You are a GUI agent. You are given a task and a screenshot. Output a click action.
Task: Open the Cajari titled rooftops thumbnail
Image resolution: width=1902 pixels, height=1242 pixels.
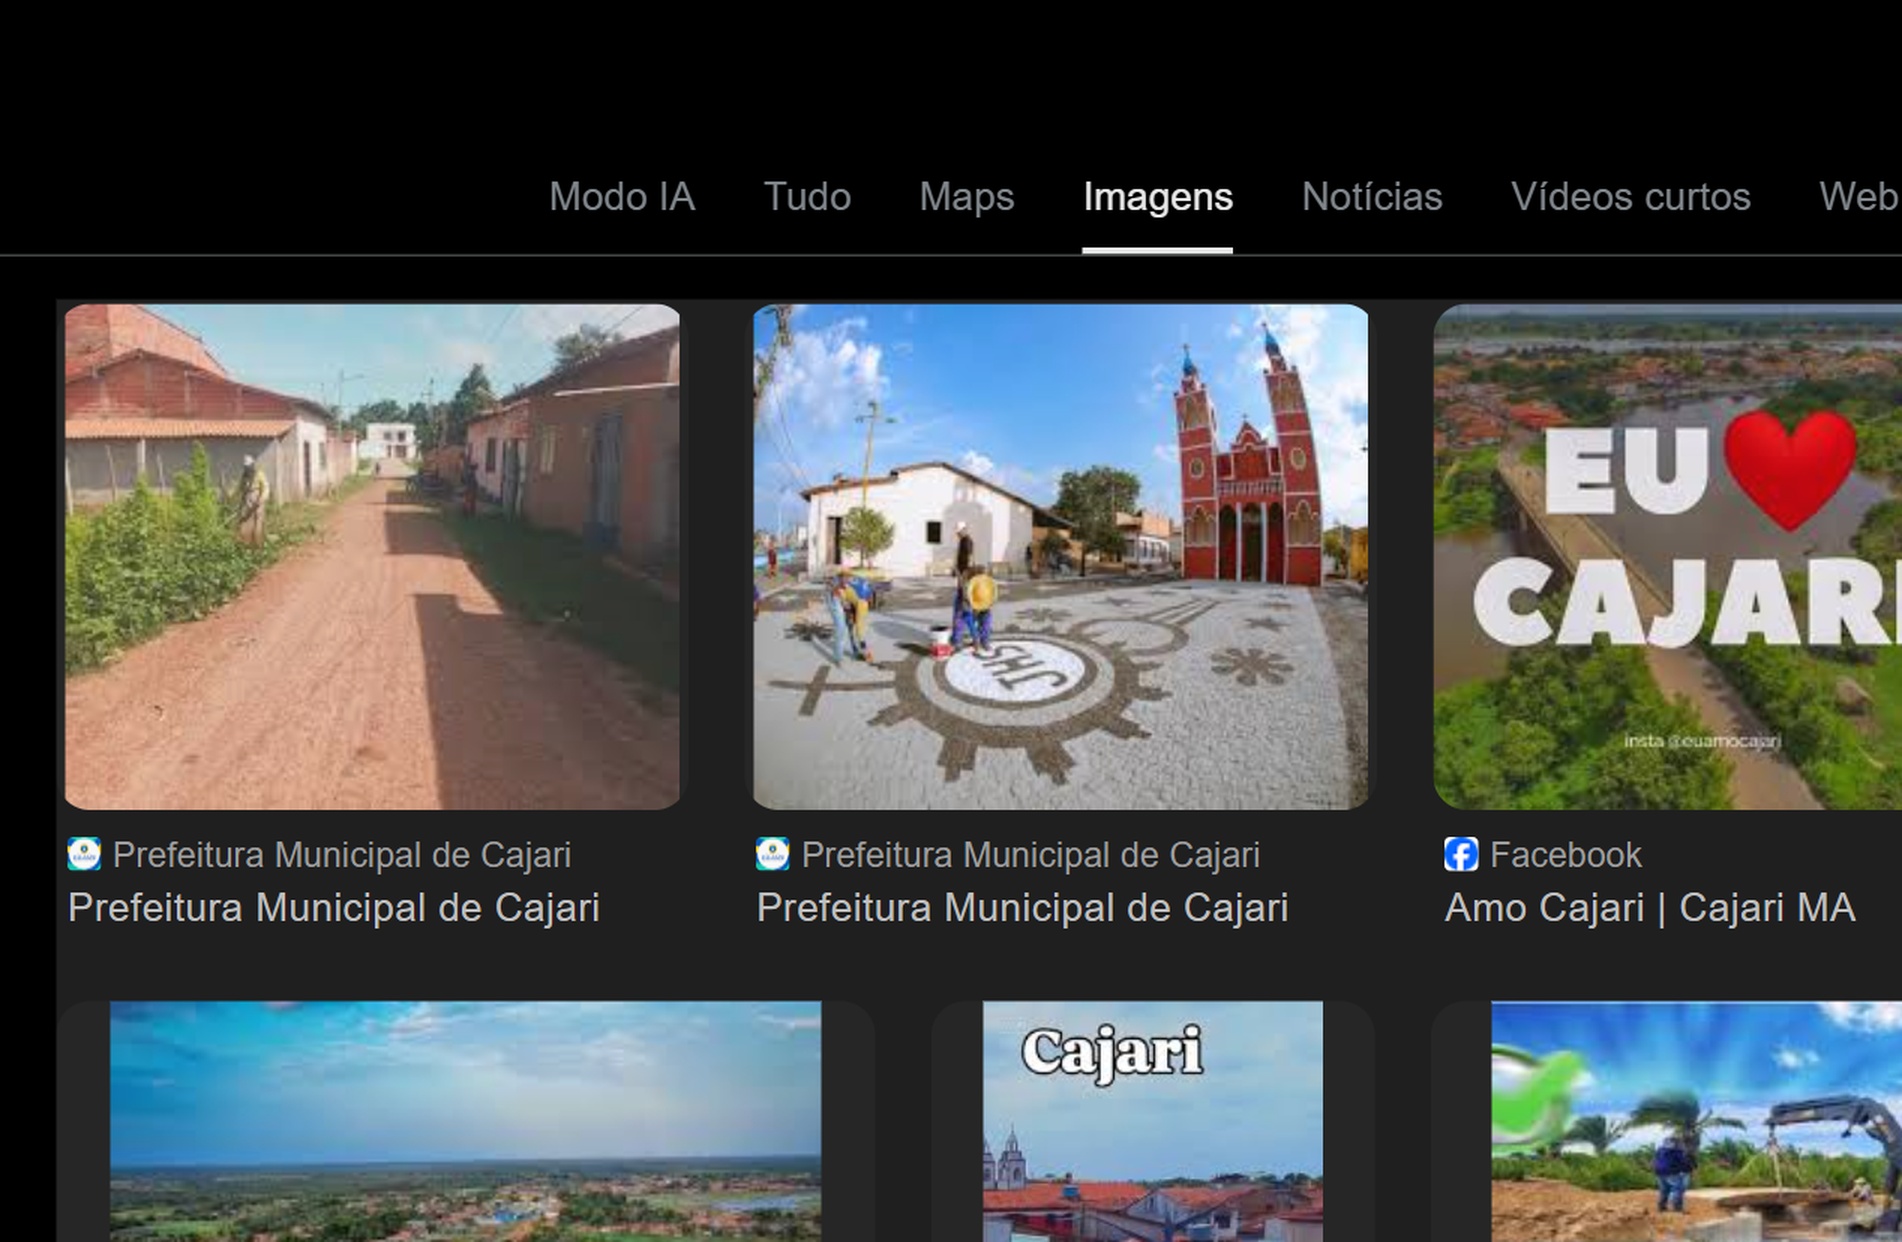tap(1152, 1120)
